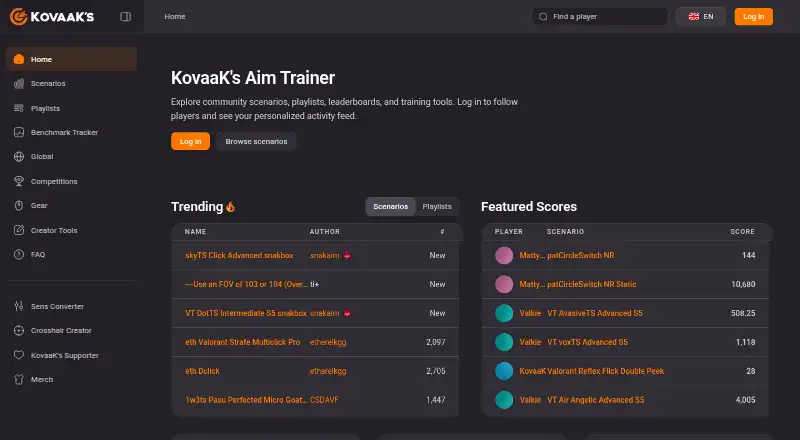Click the Trending flame icon
Image resolution: width=800 pixels, height=440 pixels.
231,206
